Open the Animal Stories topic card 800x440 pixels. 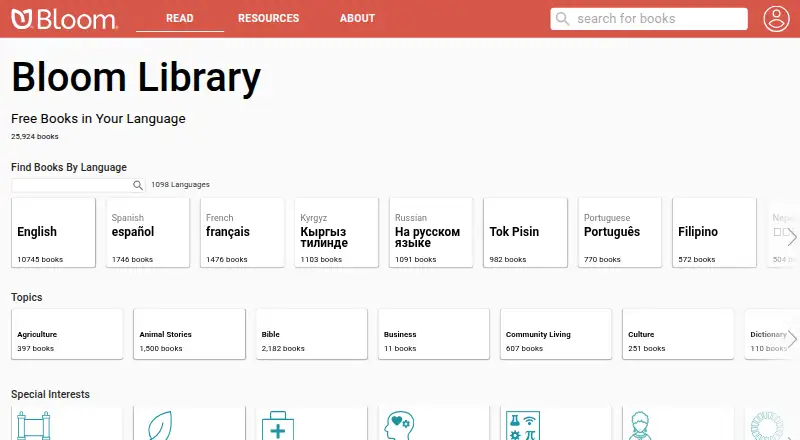point(189,334)
